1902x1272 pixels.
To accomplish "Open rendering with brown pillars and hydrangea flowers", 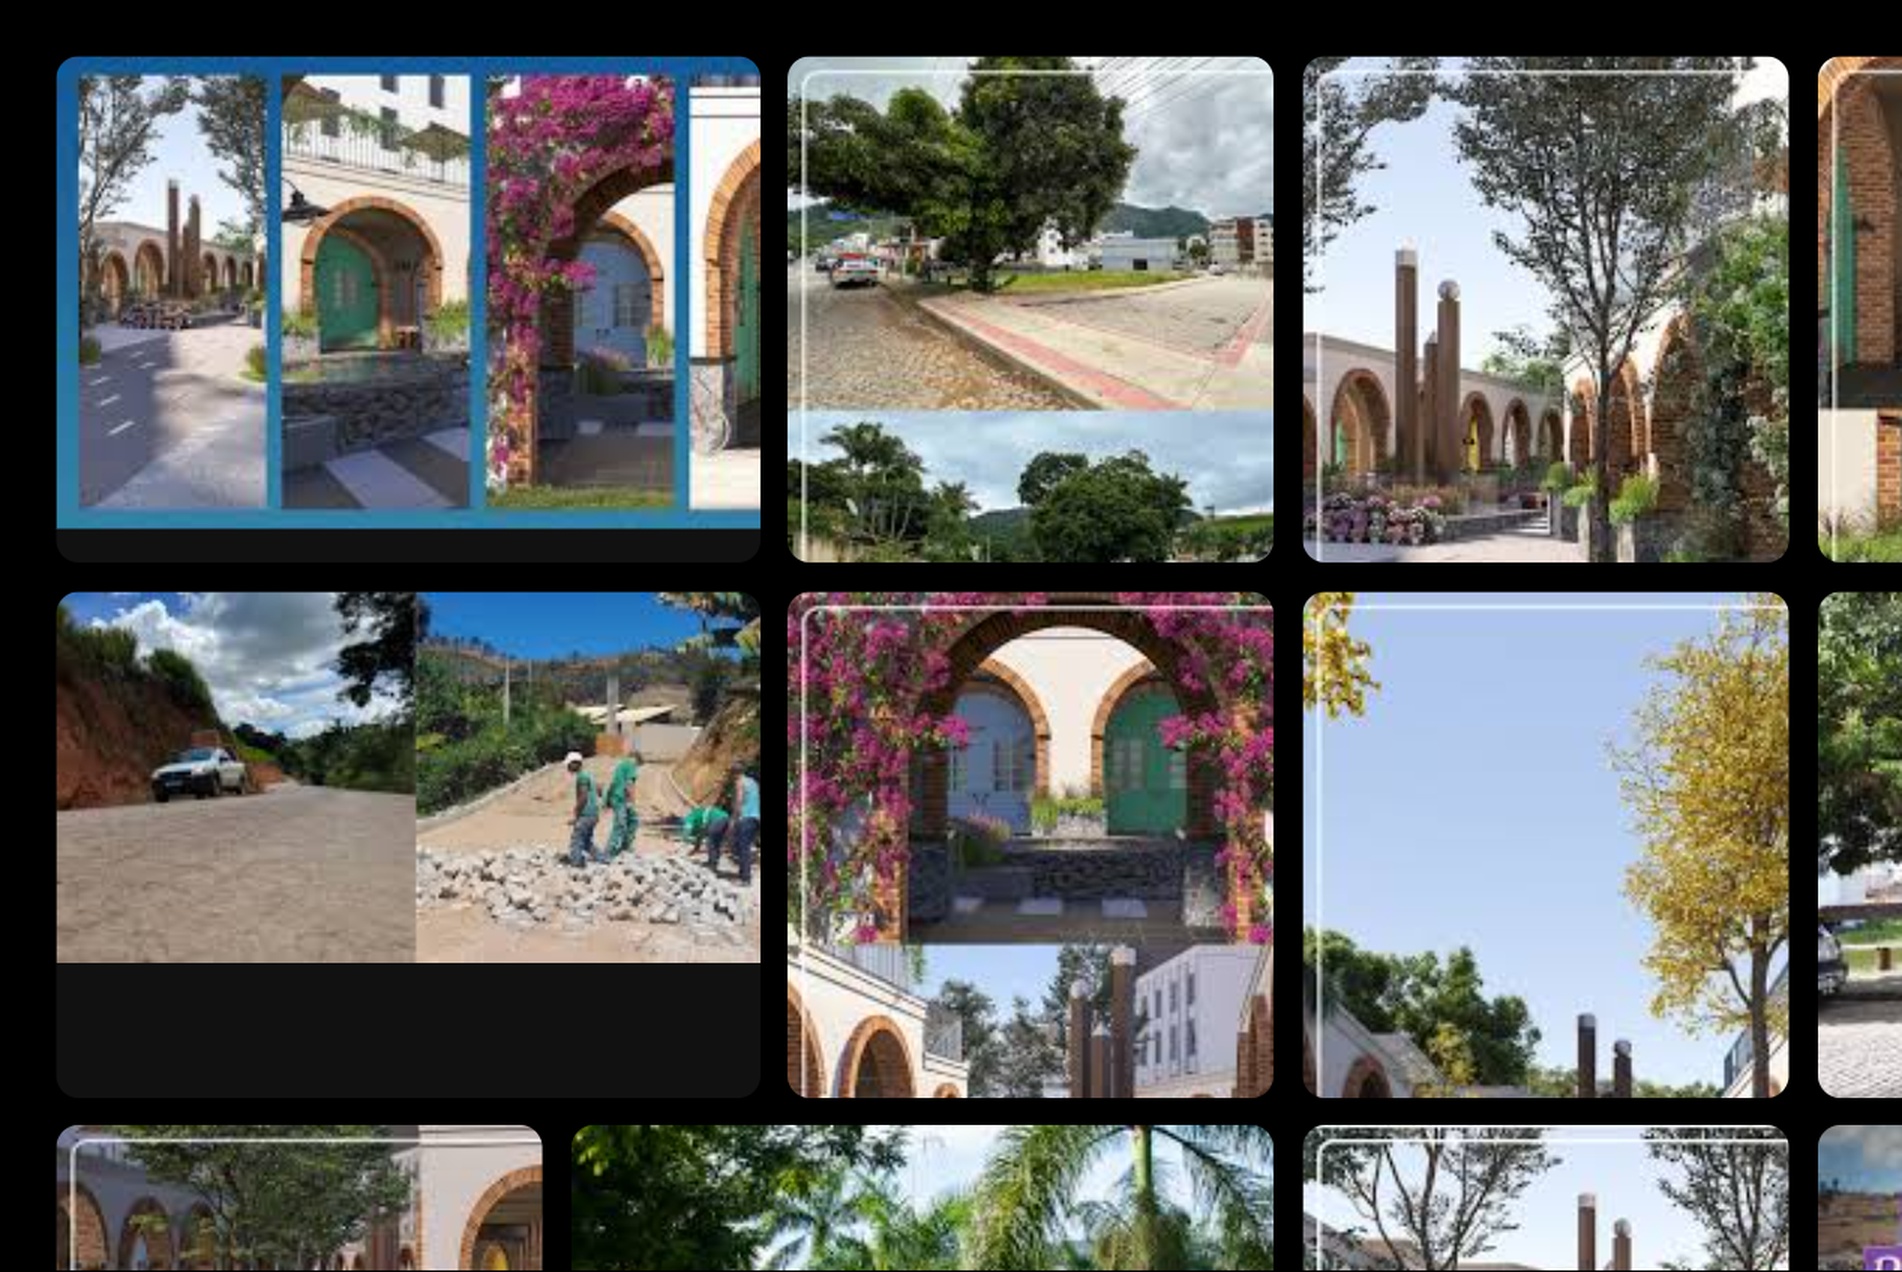I will click(x=1545, y=310).
